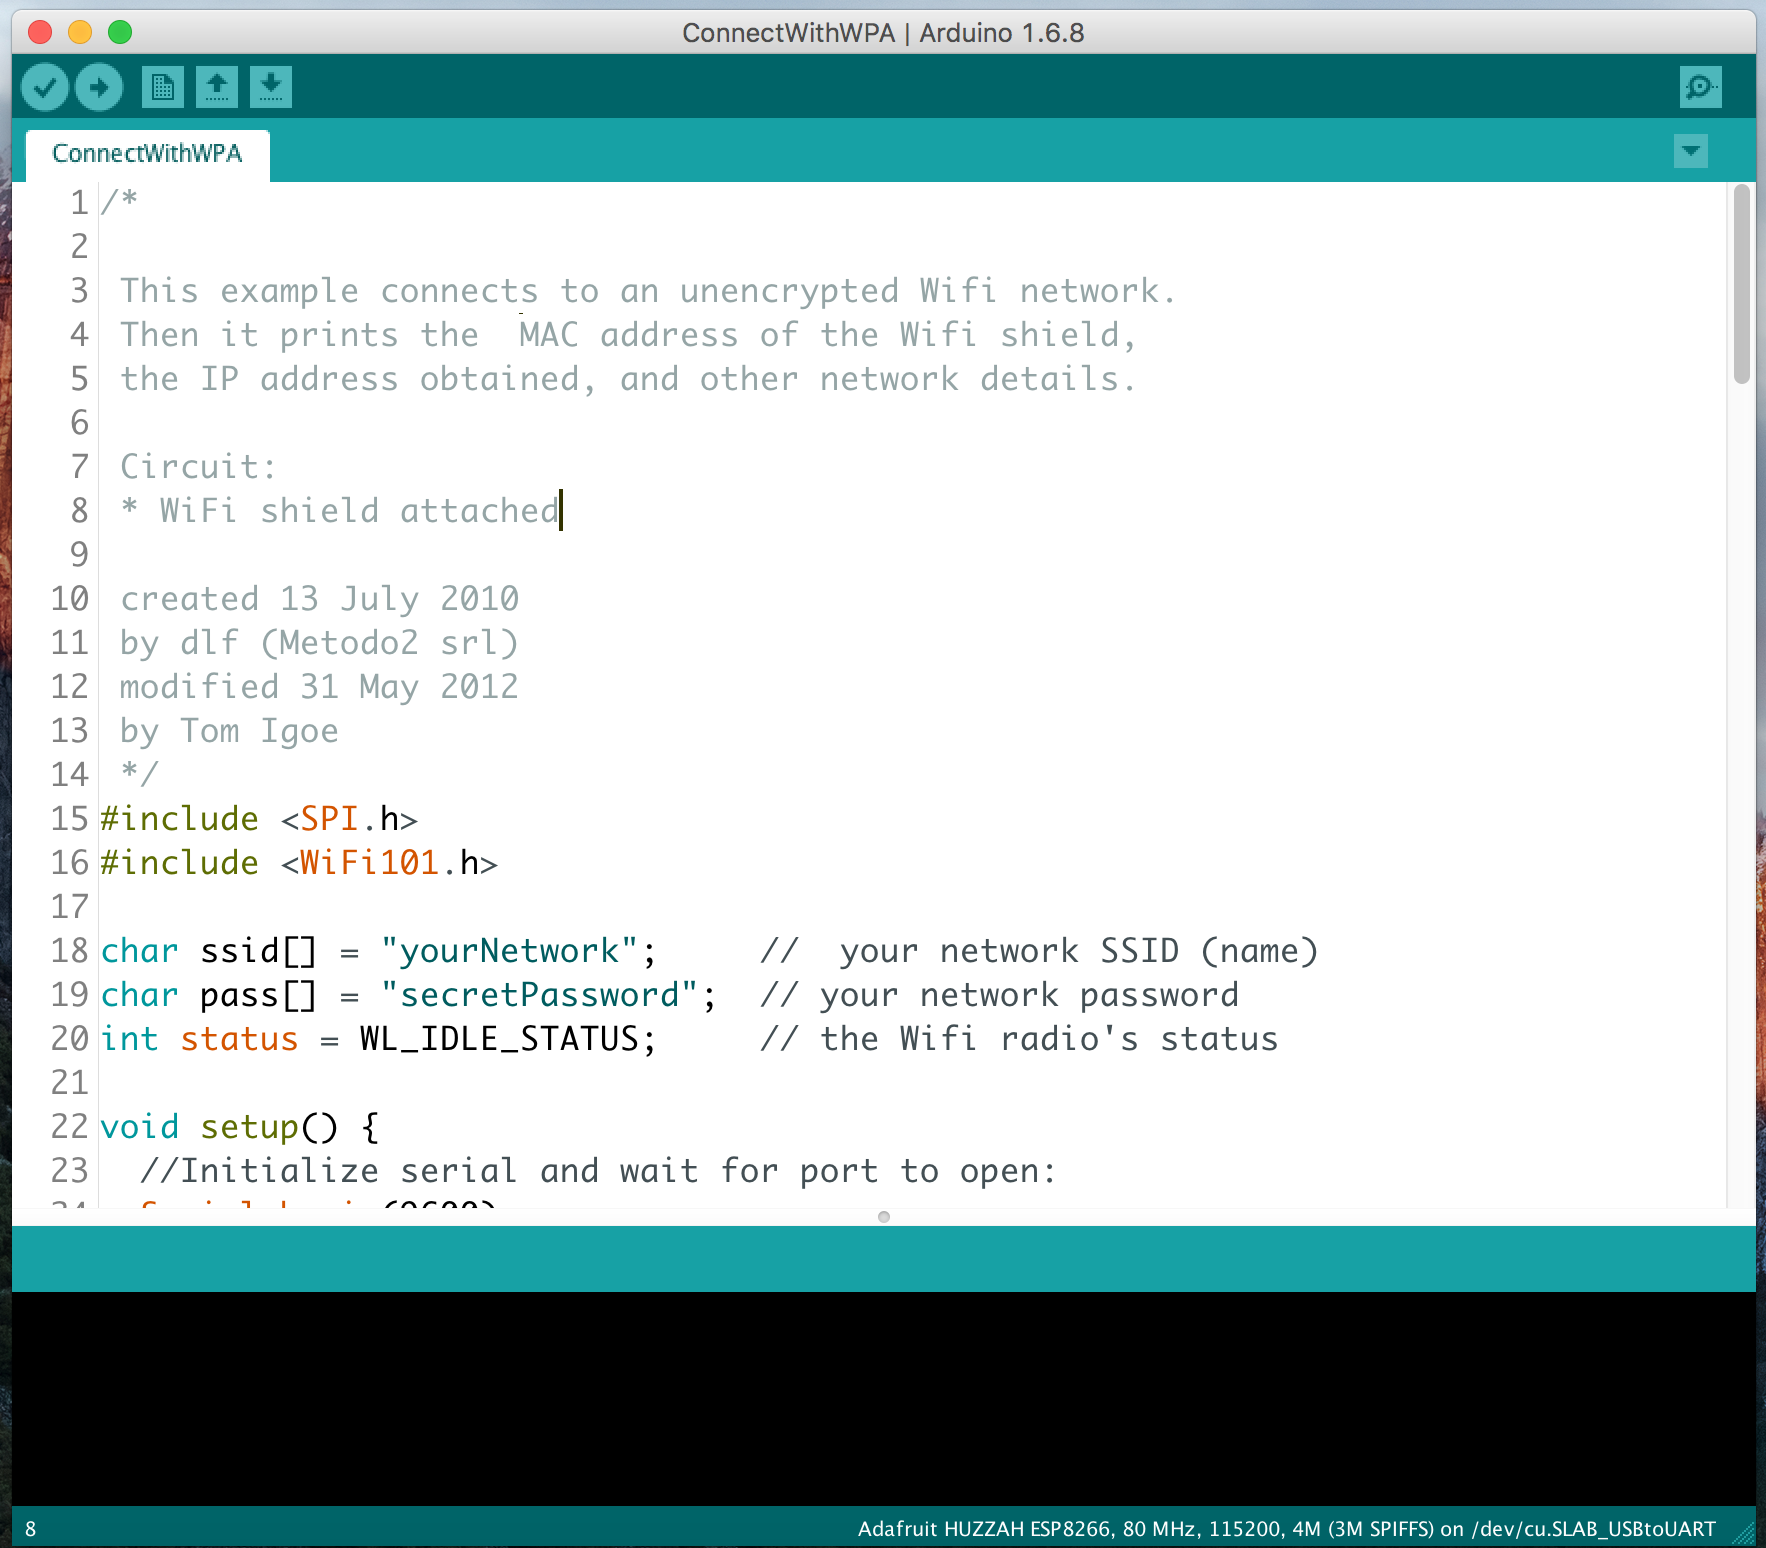The height and width of the screenshot is (1548, 1766).
Task: Click inside the black console output area
Action: (880, 1400)
